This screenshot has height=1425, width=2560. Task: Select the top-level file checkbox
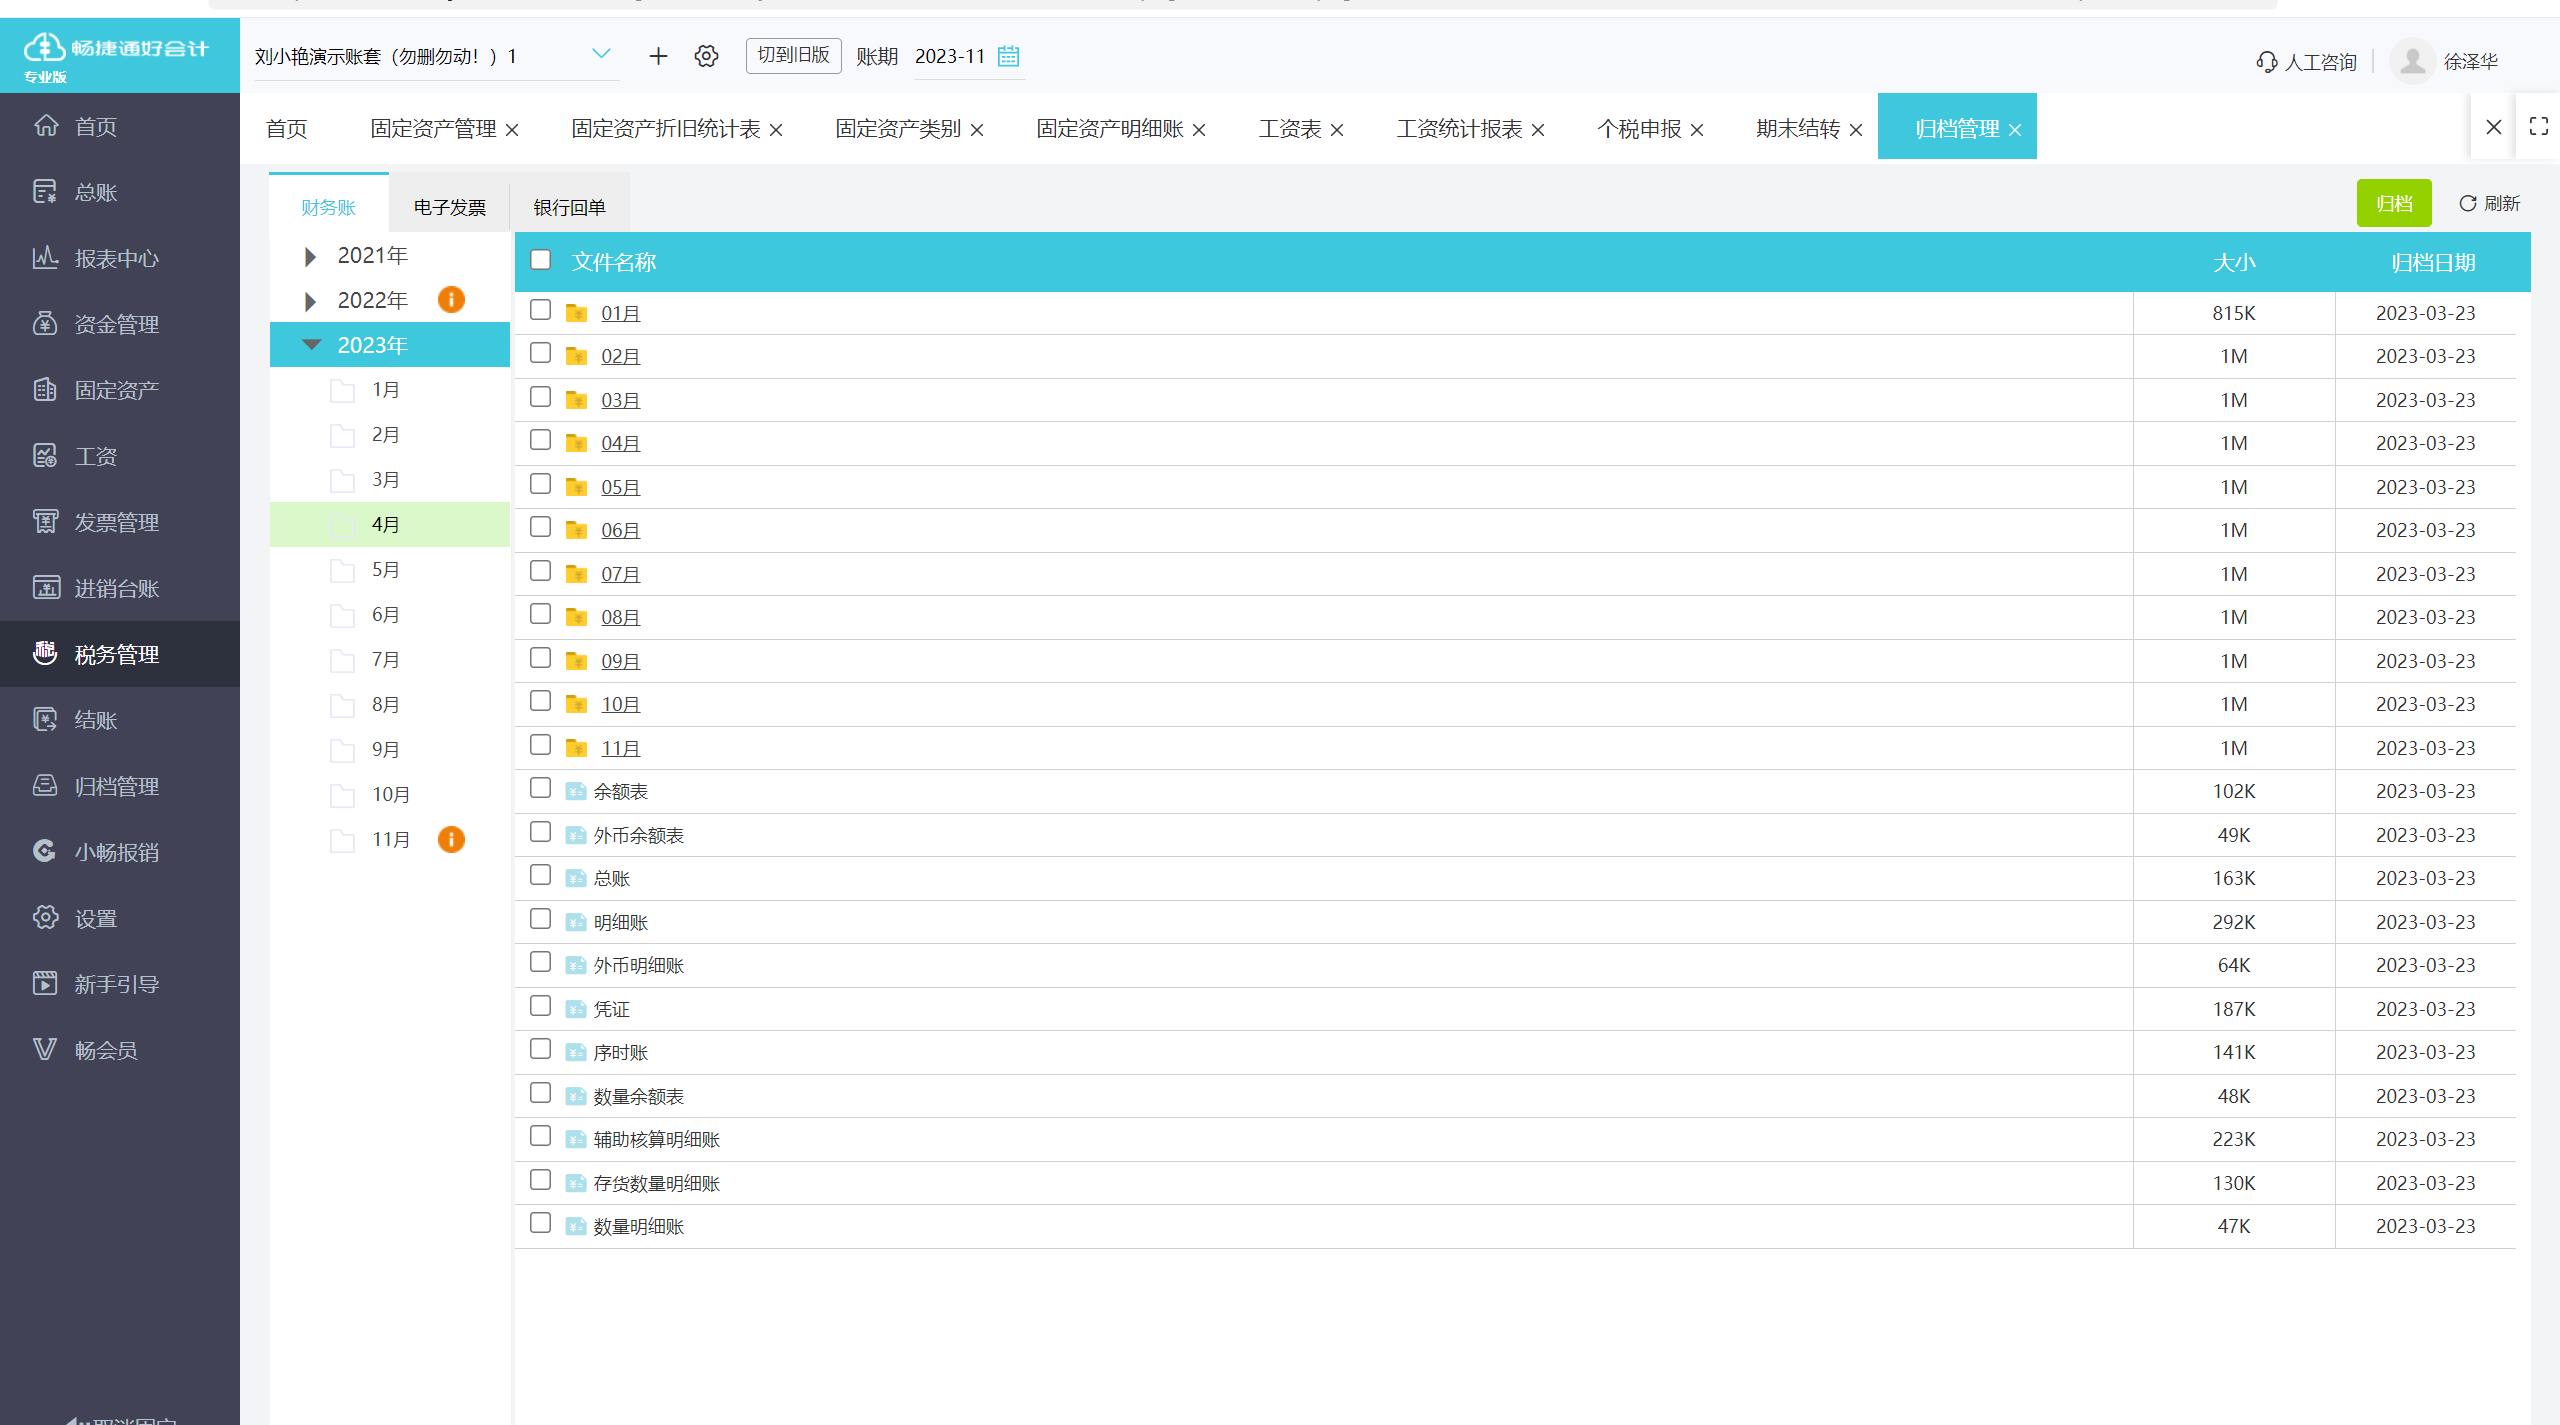(540, 260)
